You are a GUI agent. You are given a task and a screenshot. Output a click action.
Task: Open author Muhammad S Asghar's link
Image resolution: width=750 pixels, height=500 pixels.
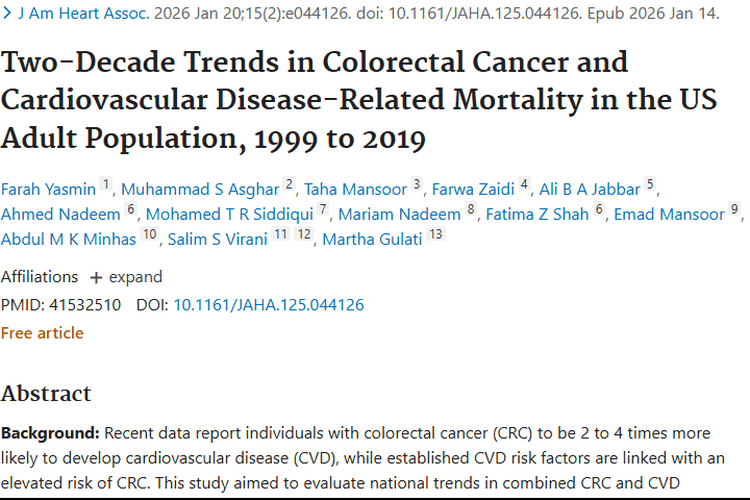200,189
